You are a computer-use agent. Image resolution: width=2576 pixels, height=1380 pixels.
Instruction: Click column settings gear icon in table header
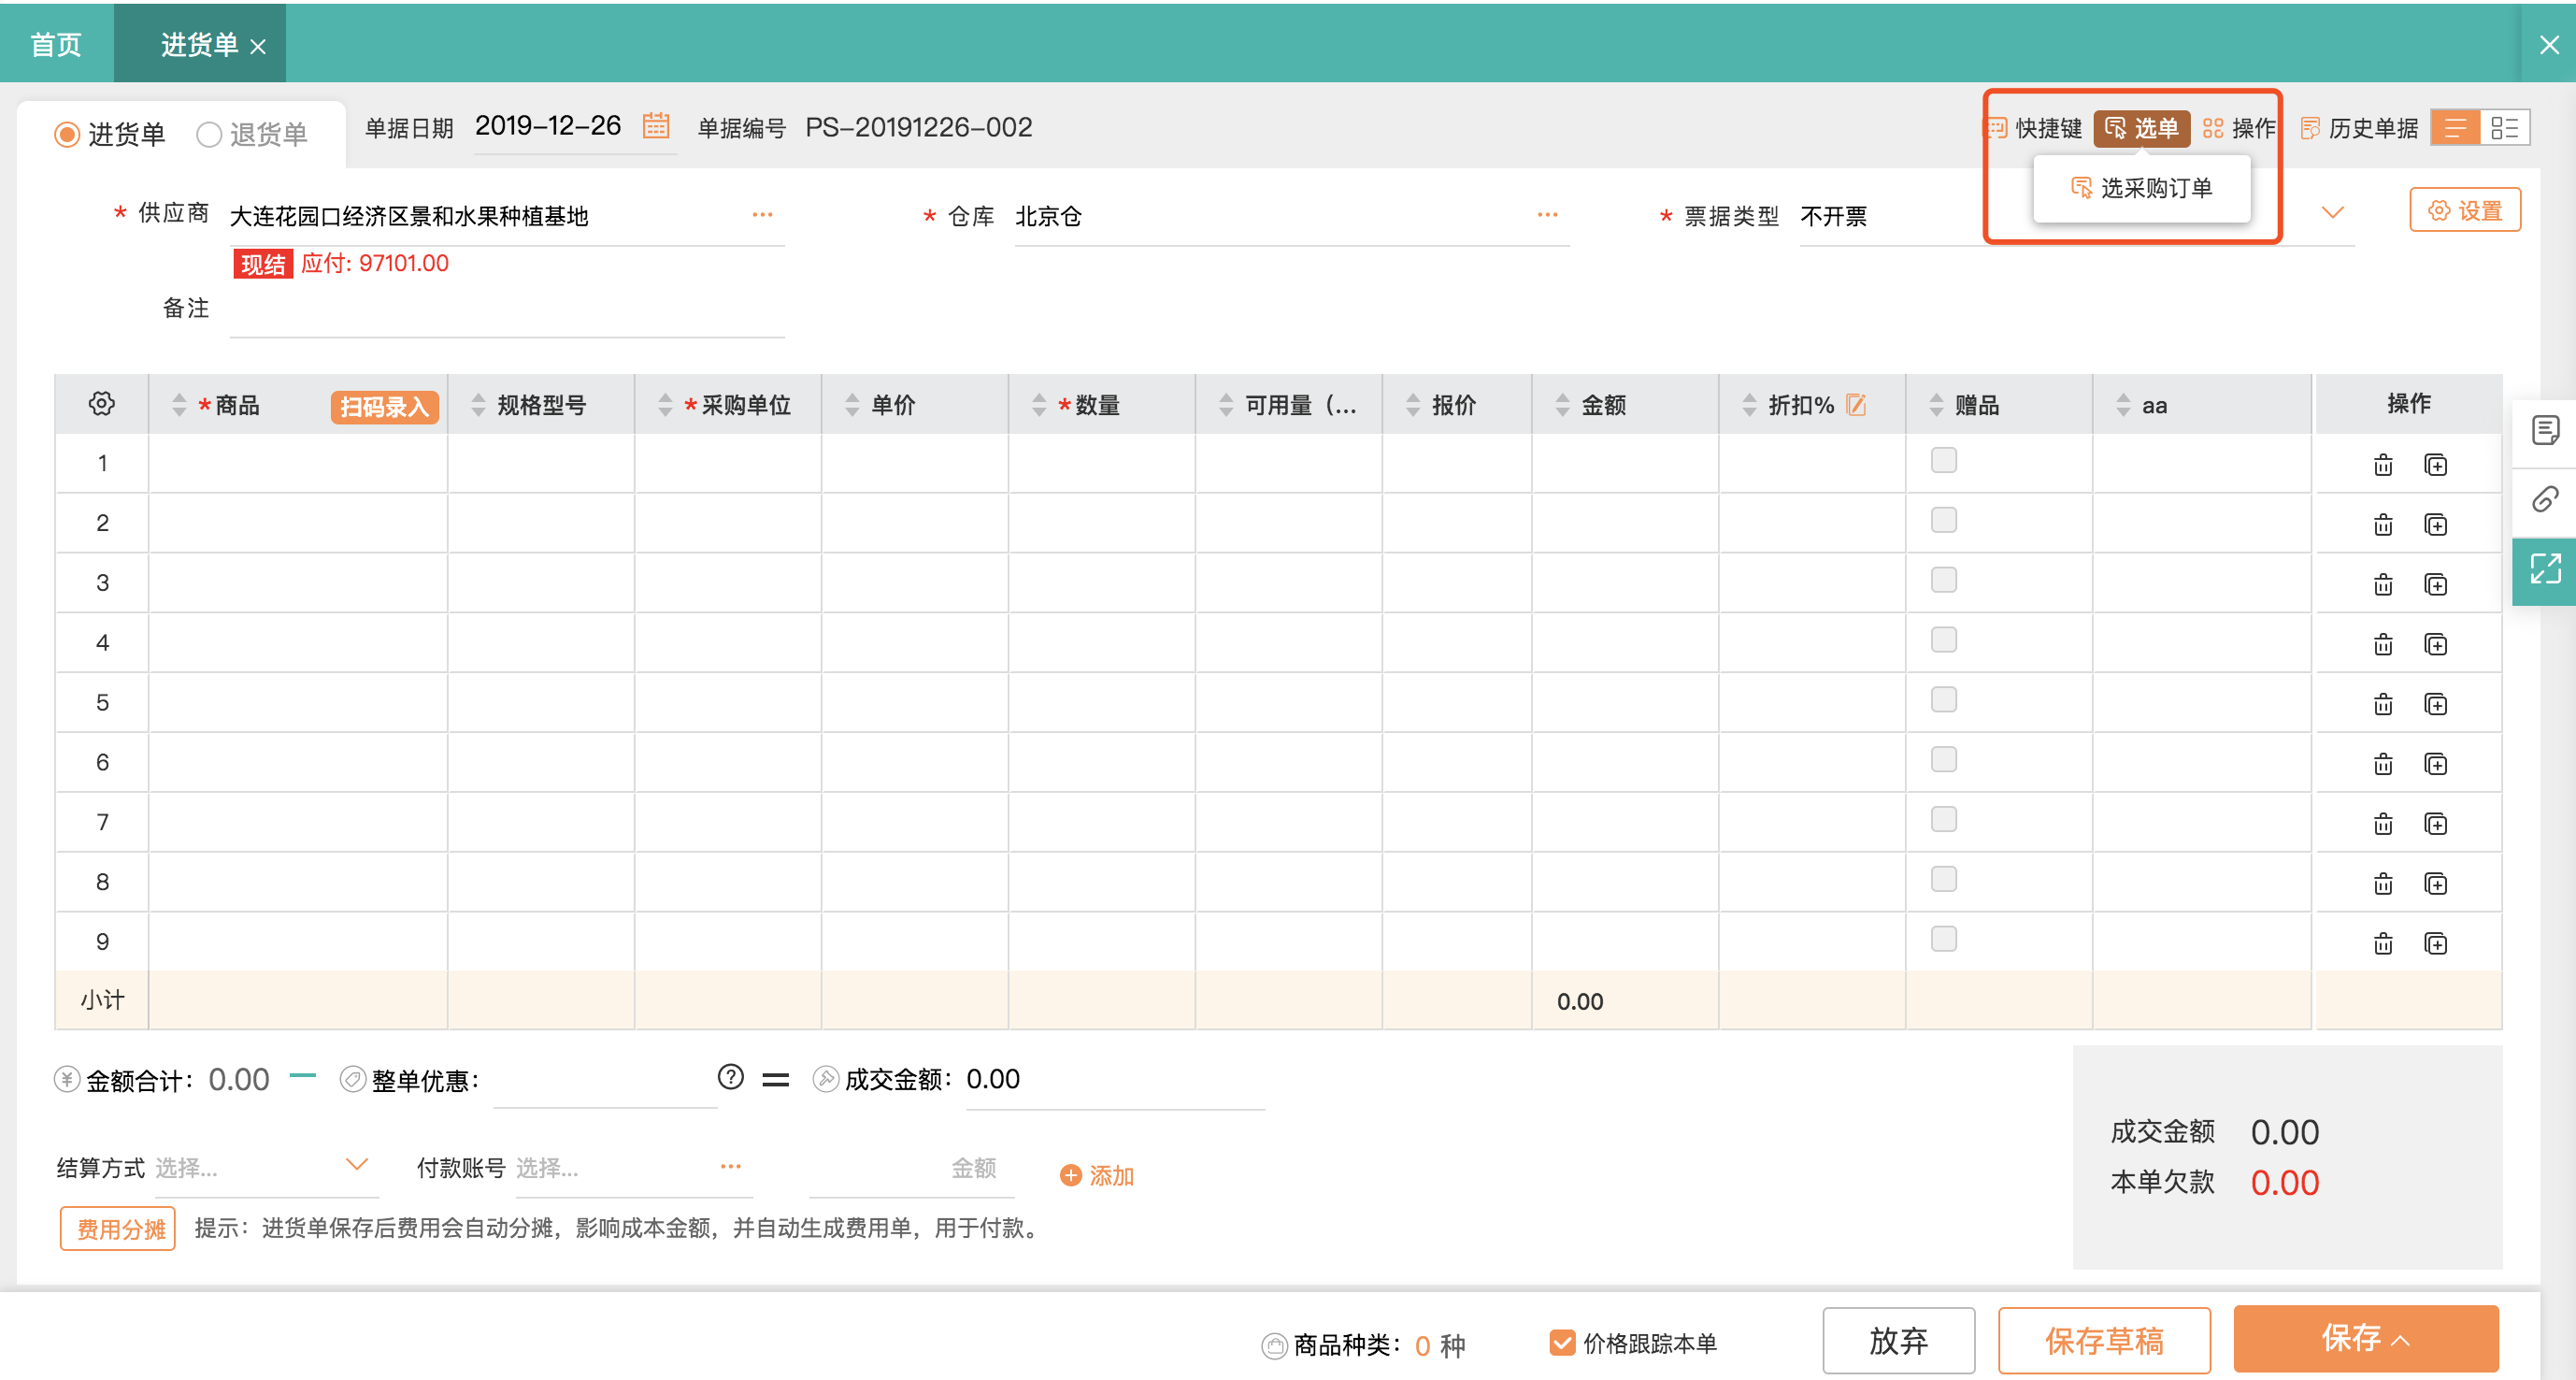[x=102, y=404]
